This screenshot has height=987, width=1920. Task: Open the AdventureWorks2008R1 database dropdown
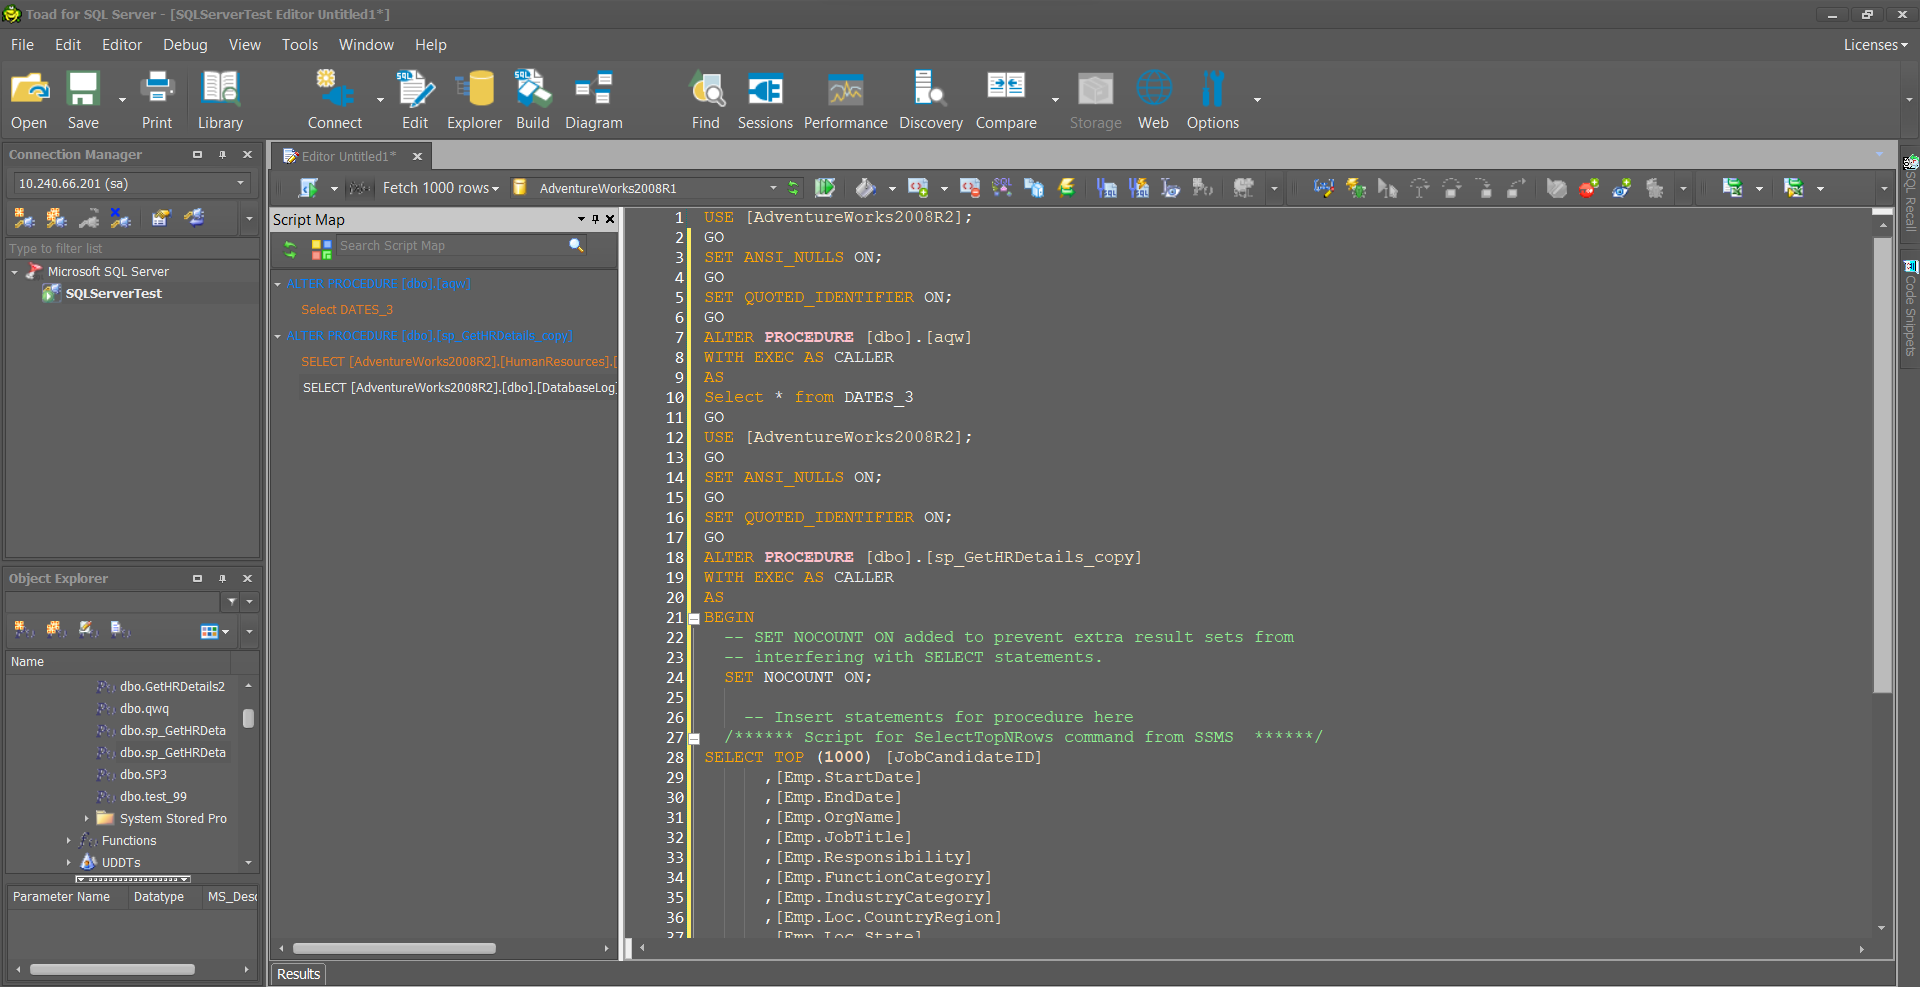point(773,188)
